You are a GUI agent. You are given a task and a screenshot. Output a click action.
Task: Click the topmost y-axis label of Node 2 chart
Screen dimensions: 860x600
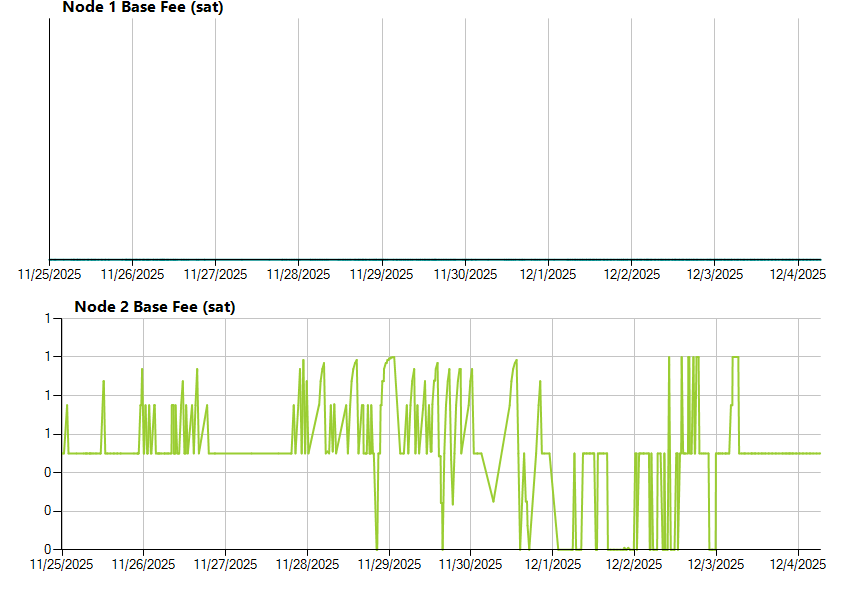pos(46,318)
